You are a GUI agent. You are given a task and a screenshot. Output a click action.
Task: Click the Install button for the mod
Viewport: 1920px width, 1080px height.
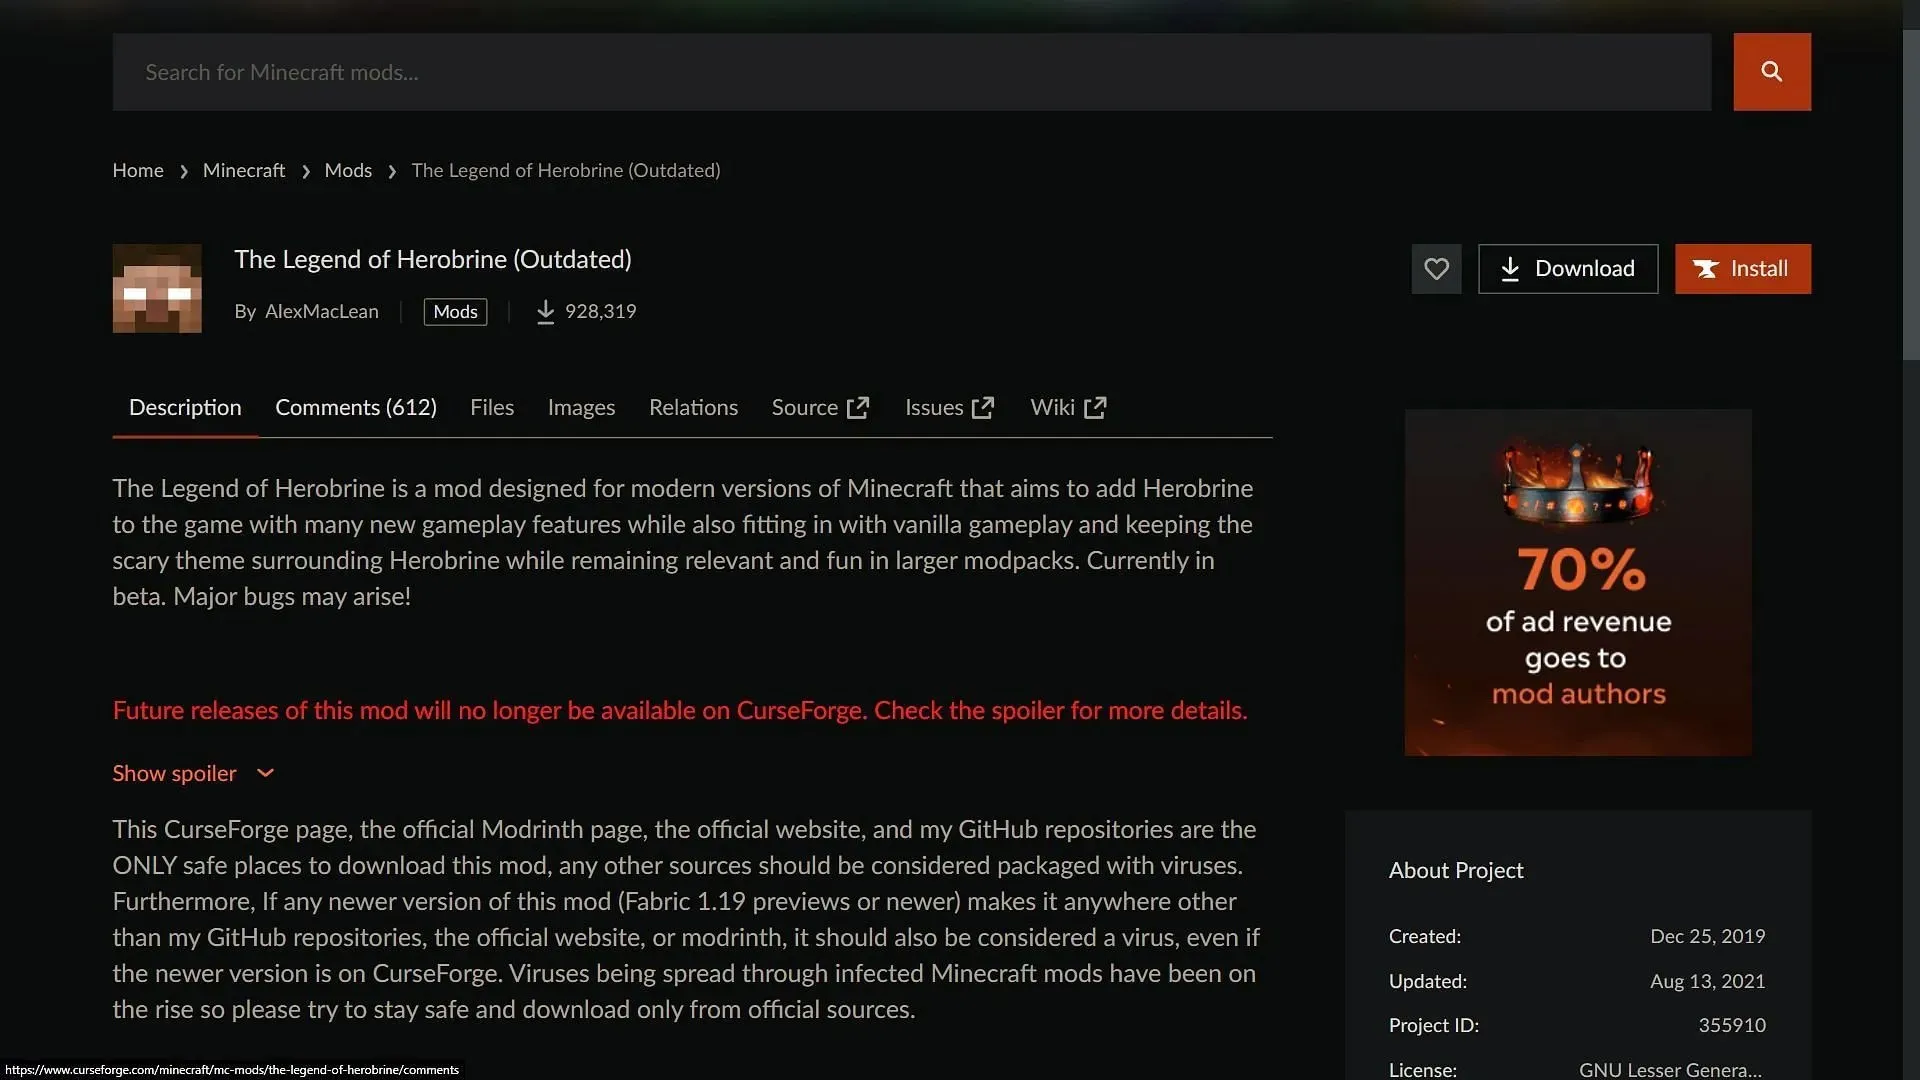[1742, 268]
